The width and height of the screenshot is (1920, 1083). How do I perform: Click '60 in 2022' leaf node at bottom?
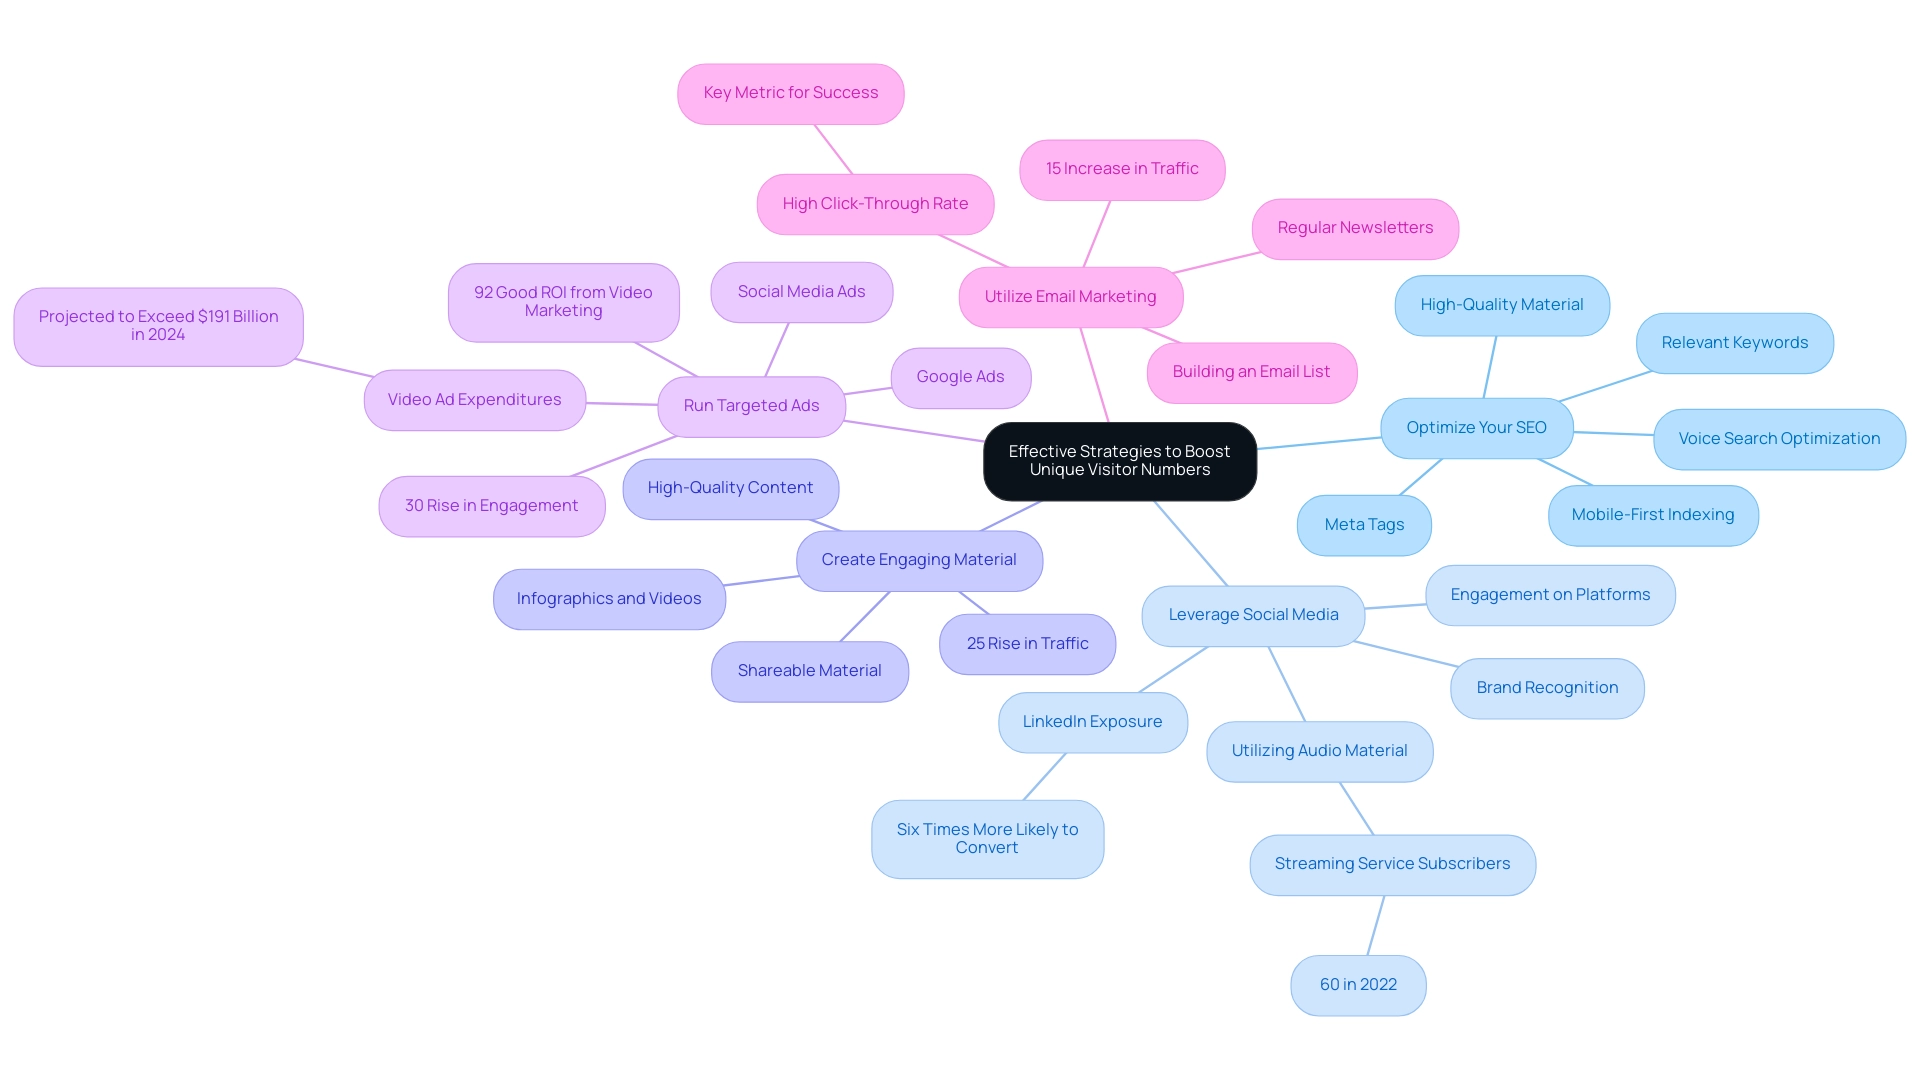tap(1358, 984)
